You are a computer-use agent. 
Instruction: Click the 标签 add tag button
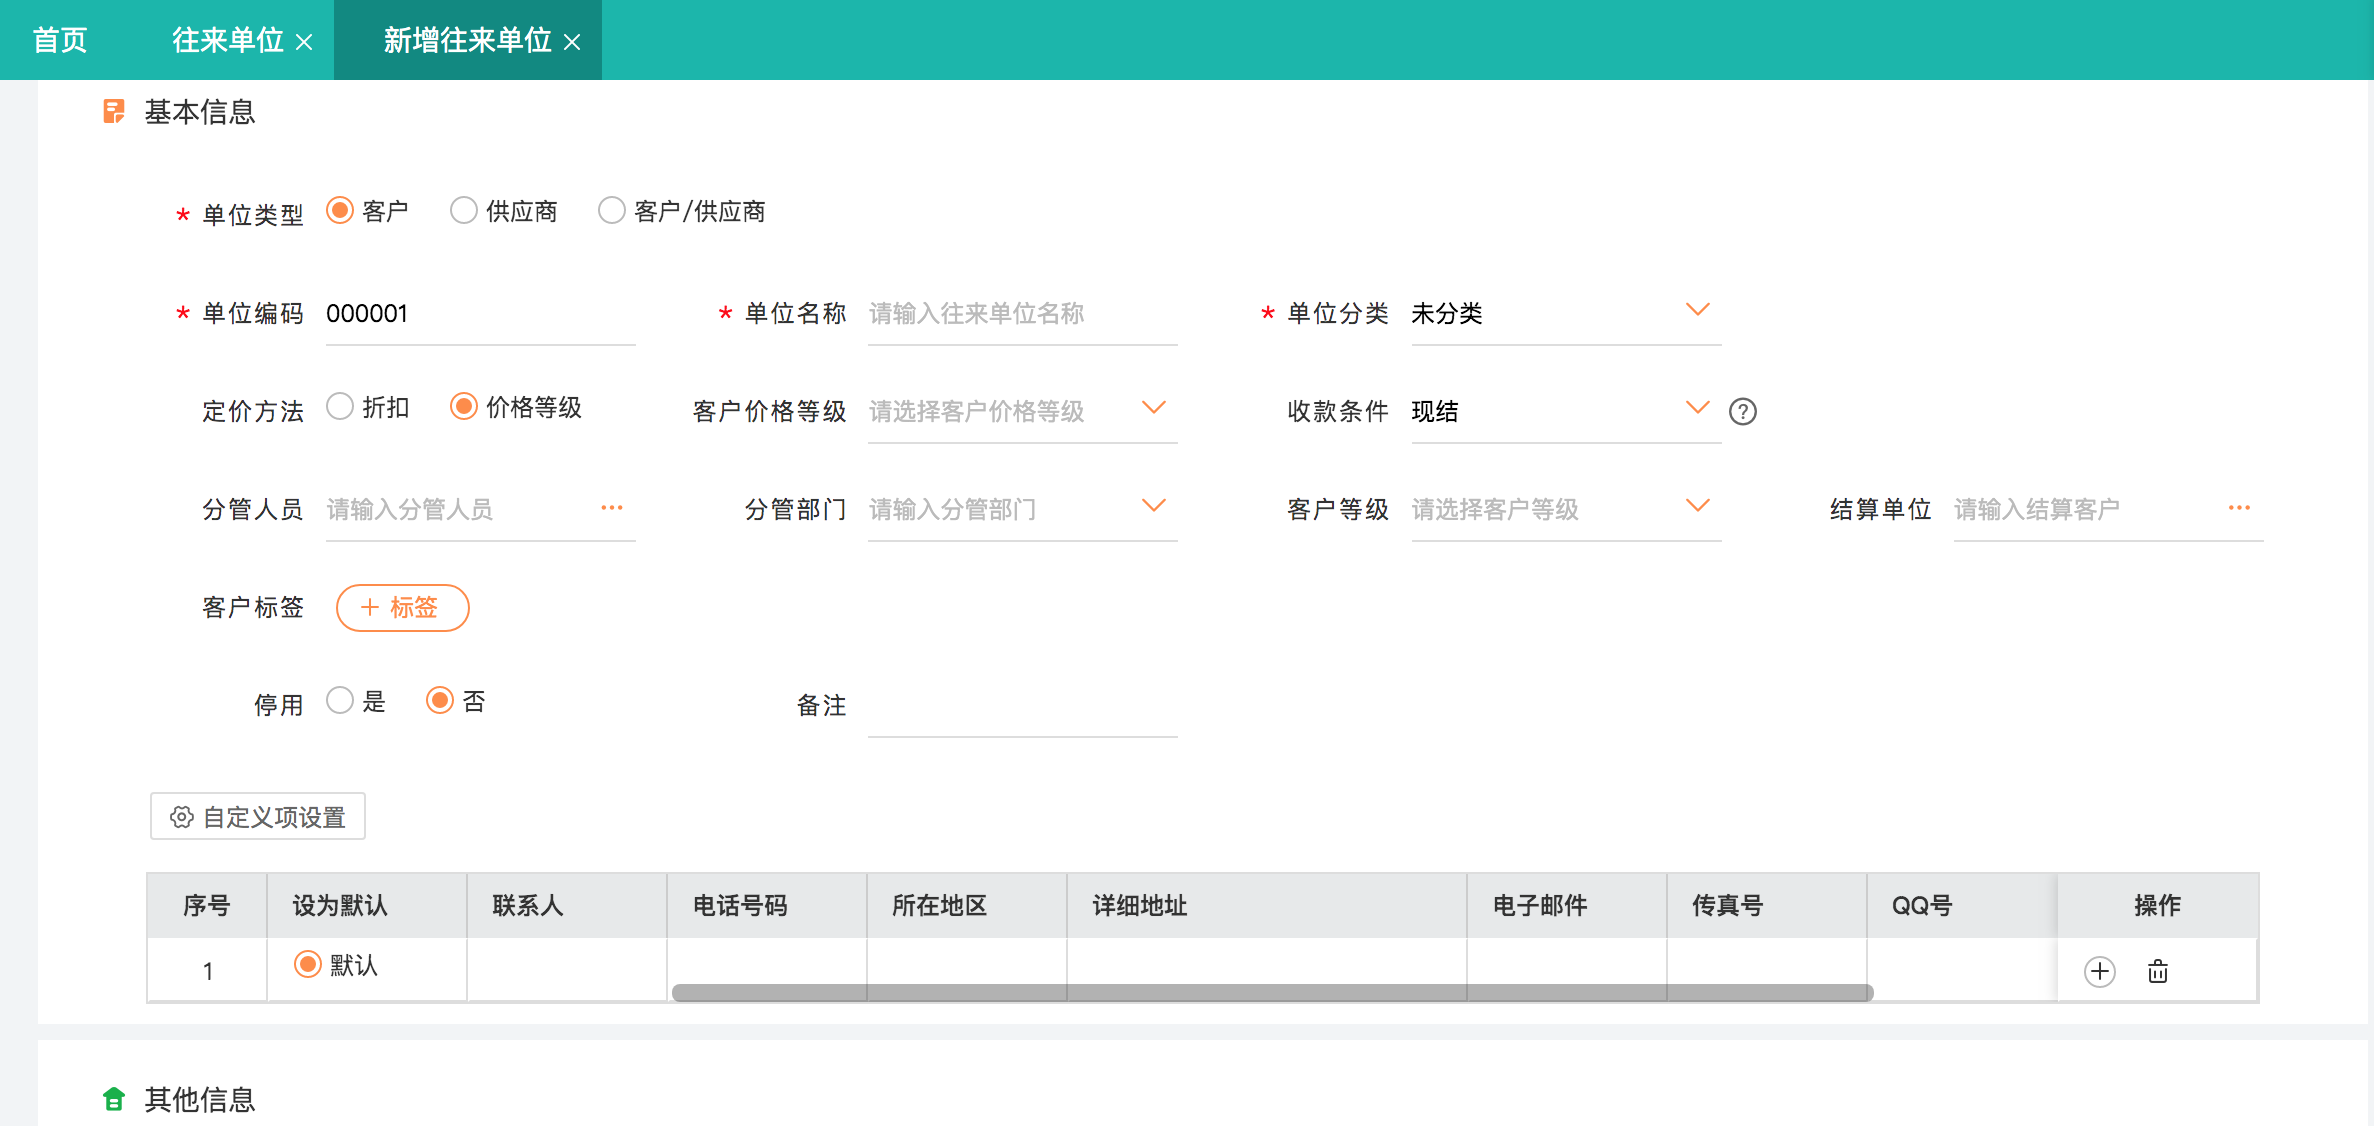pos(404,607)
